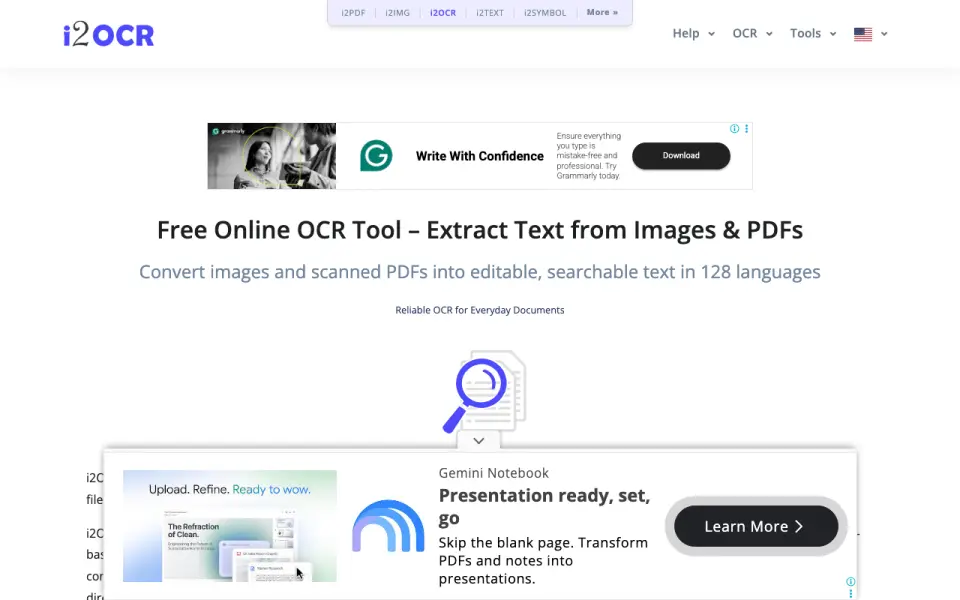Click Write With Confidence ad headline
Image resolution: width=960 pixels, height=600 pixels.
tap(479, 156)
